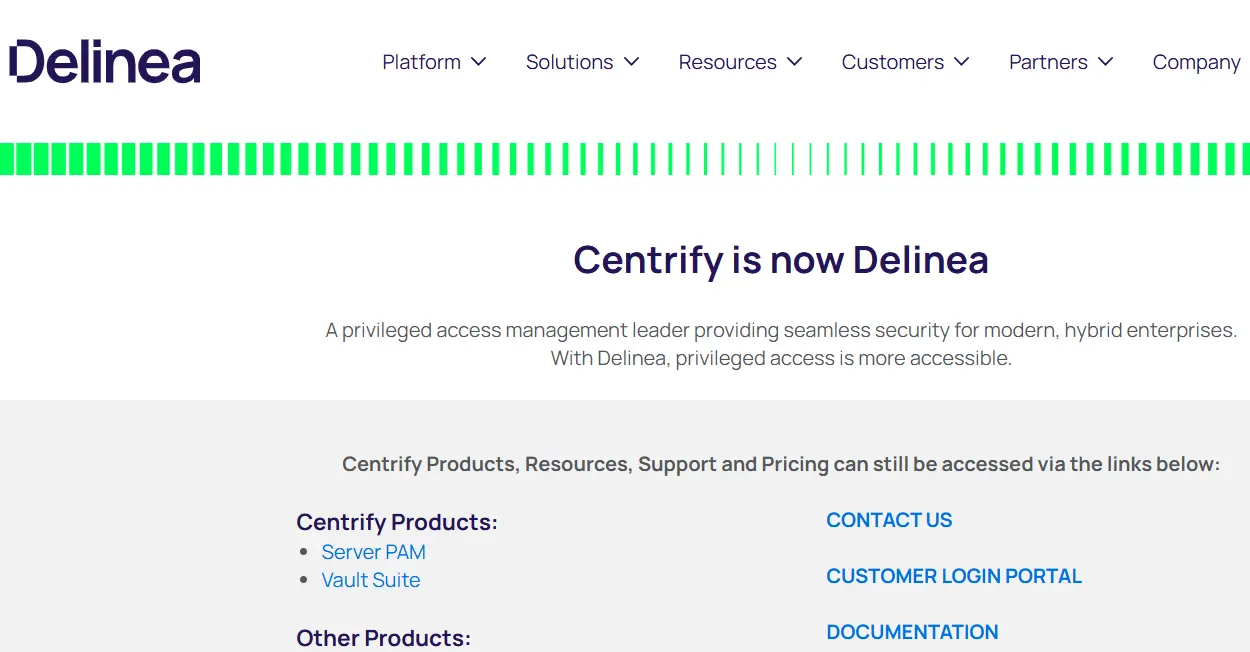Open the Customers navigation menu

pyautogui.click(x=893, y=62)
